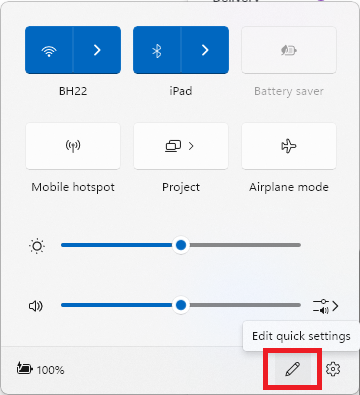
Task: Toggle Bluetooth off
Action: 157,50
